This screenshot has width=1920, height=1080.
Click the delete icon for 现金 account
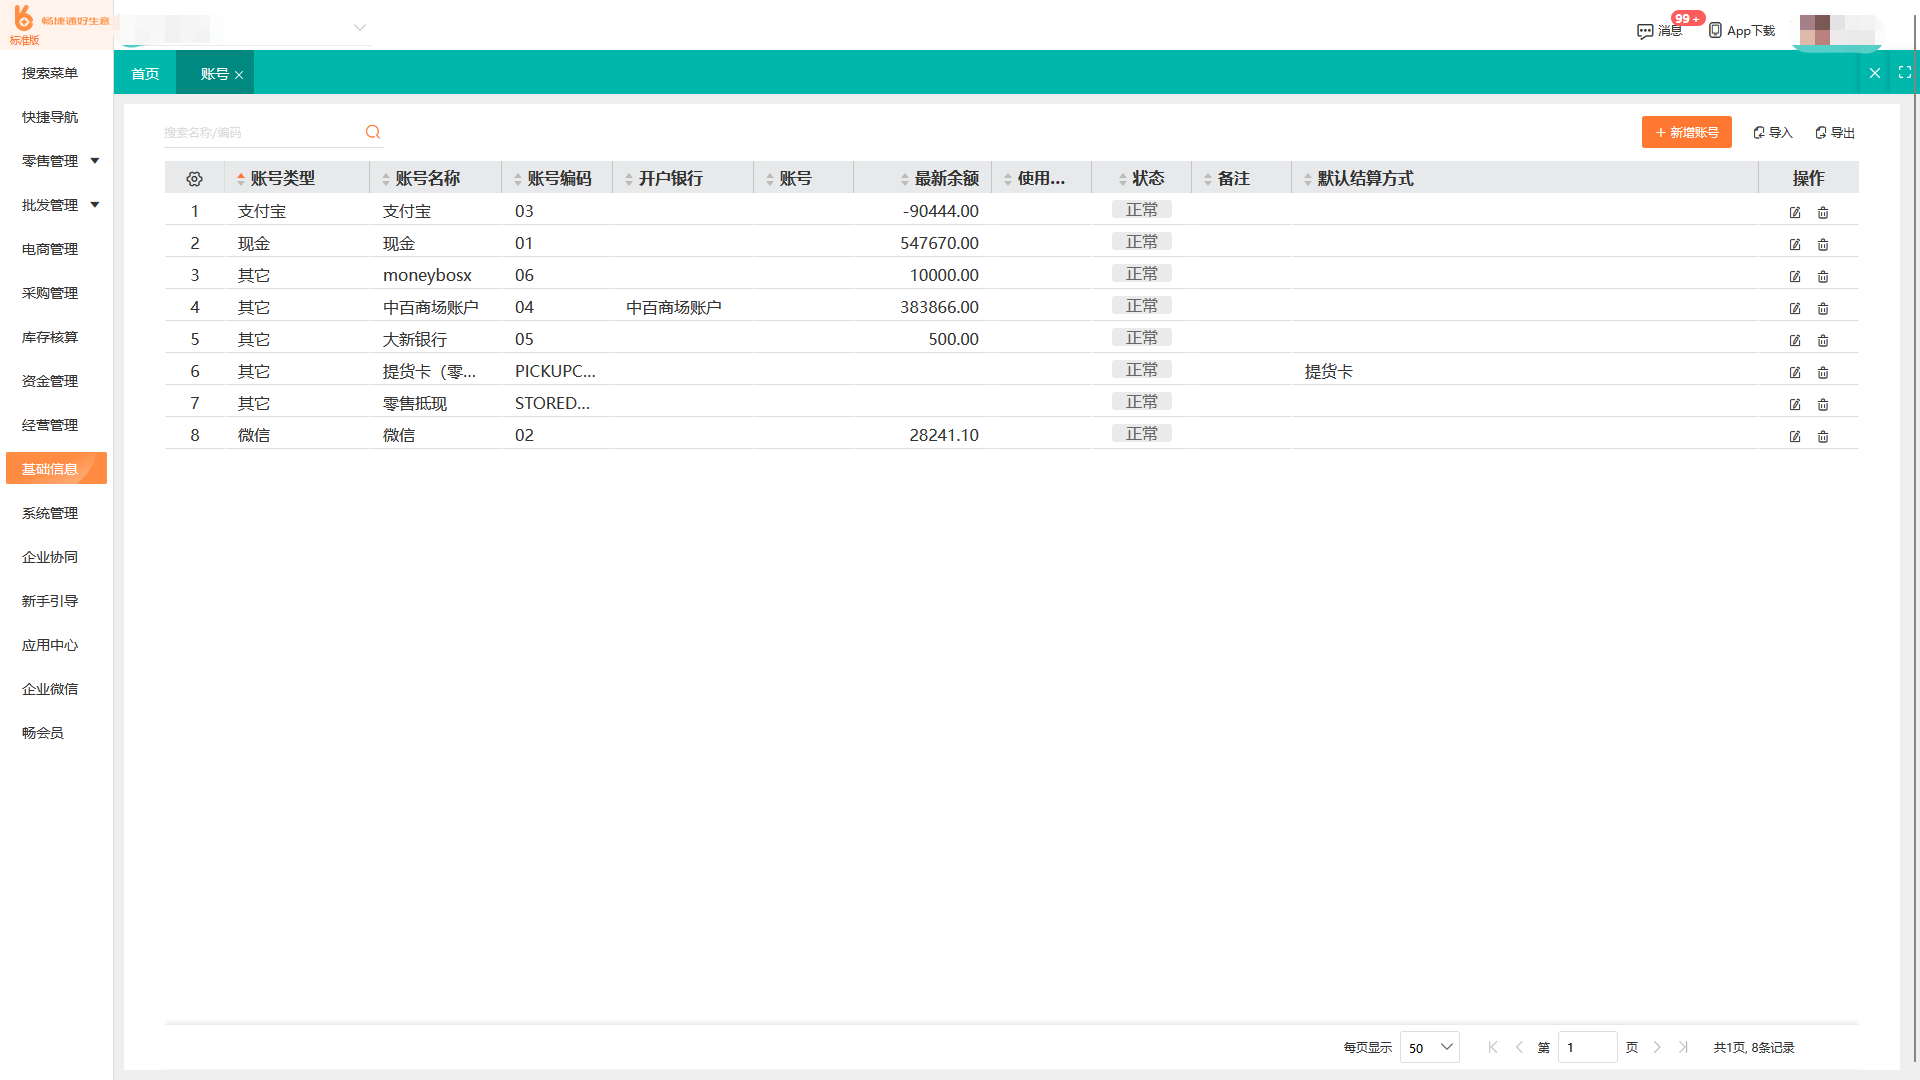point(1824,243)
